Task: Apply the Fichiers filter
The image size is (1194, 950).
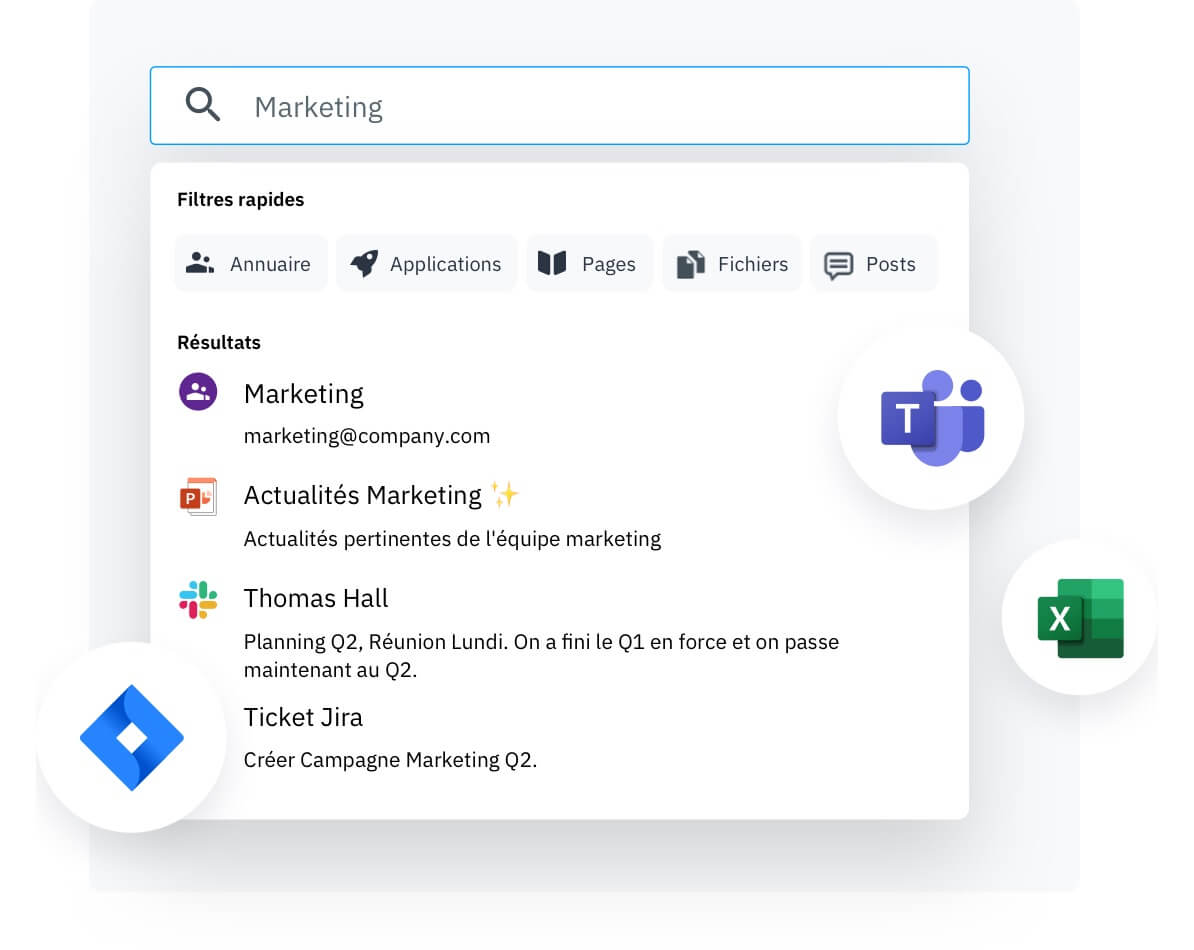Action: click(732, 264)
